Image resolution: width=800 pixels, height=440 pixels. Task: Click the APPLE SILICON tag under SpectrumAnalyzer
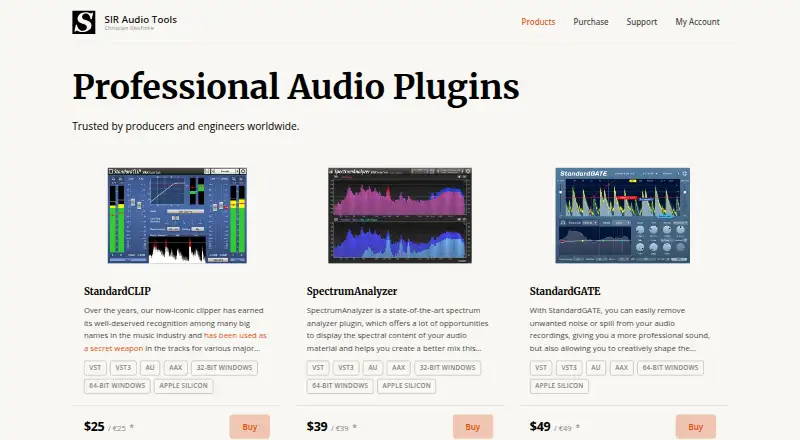point(406,386)
